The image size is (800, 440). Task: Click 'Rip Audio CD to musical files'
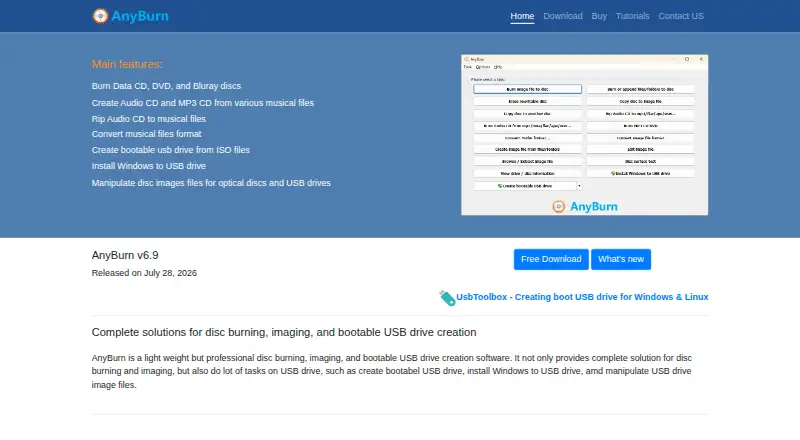click(x=148, y=118)
